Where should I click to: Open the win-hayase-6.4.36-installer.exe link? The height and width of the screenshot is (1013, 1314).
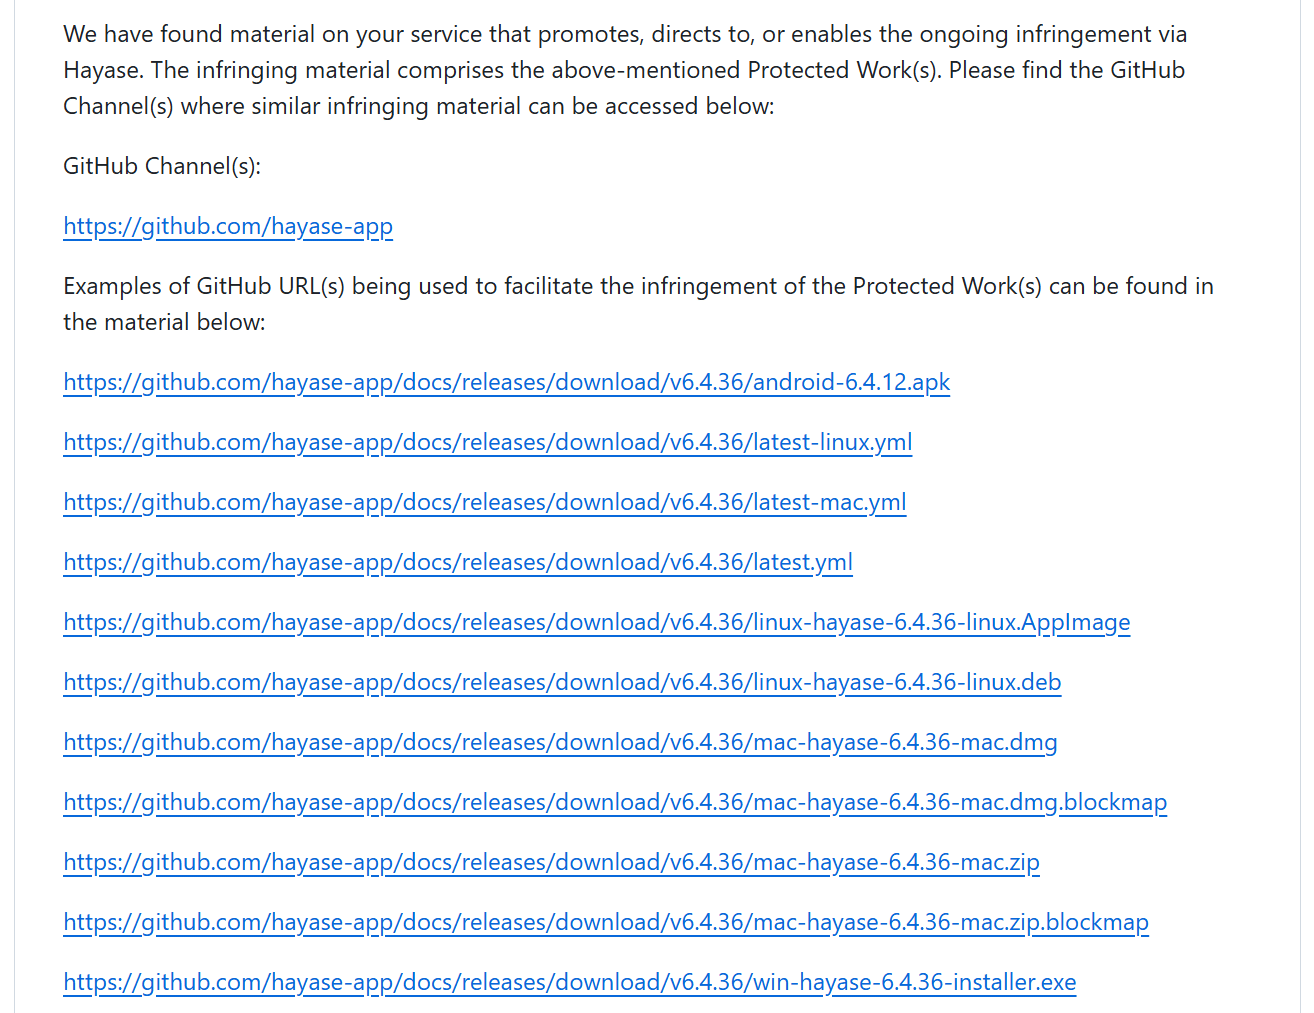pos(568,982)
